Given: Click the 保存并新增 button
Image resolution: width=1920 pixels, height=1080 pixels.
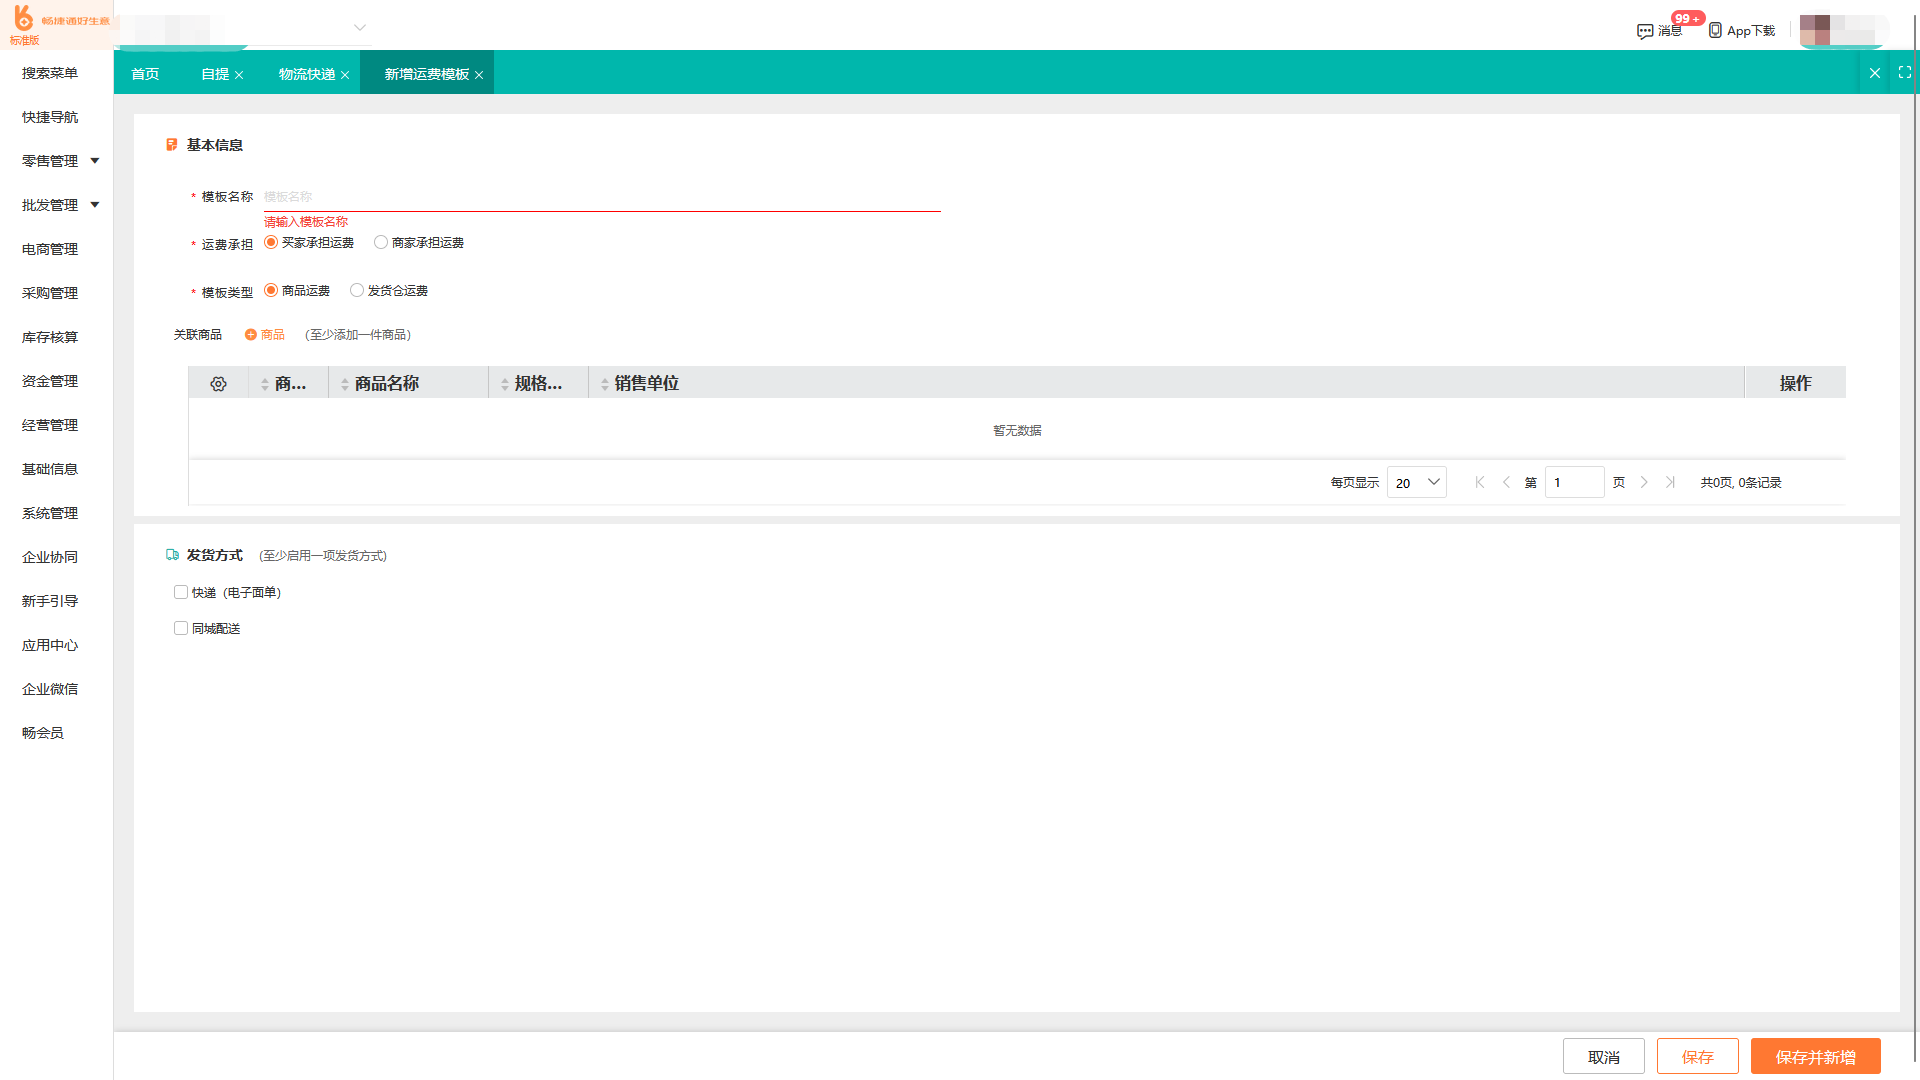Looking at the screenshot, I should (x=1812, y=1054).
